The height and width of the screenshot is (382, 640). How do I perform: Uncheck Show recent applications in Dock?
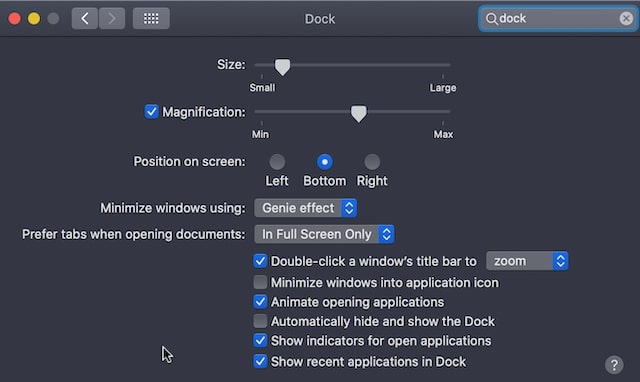point(260,361)
